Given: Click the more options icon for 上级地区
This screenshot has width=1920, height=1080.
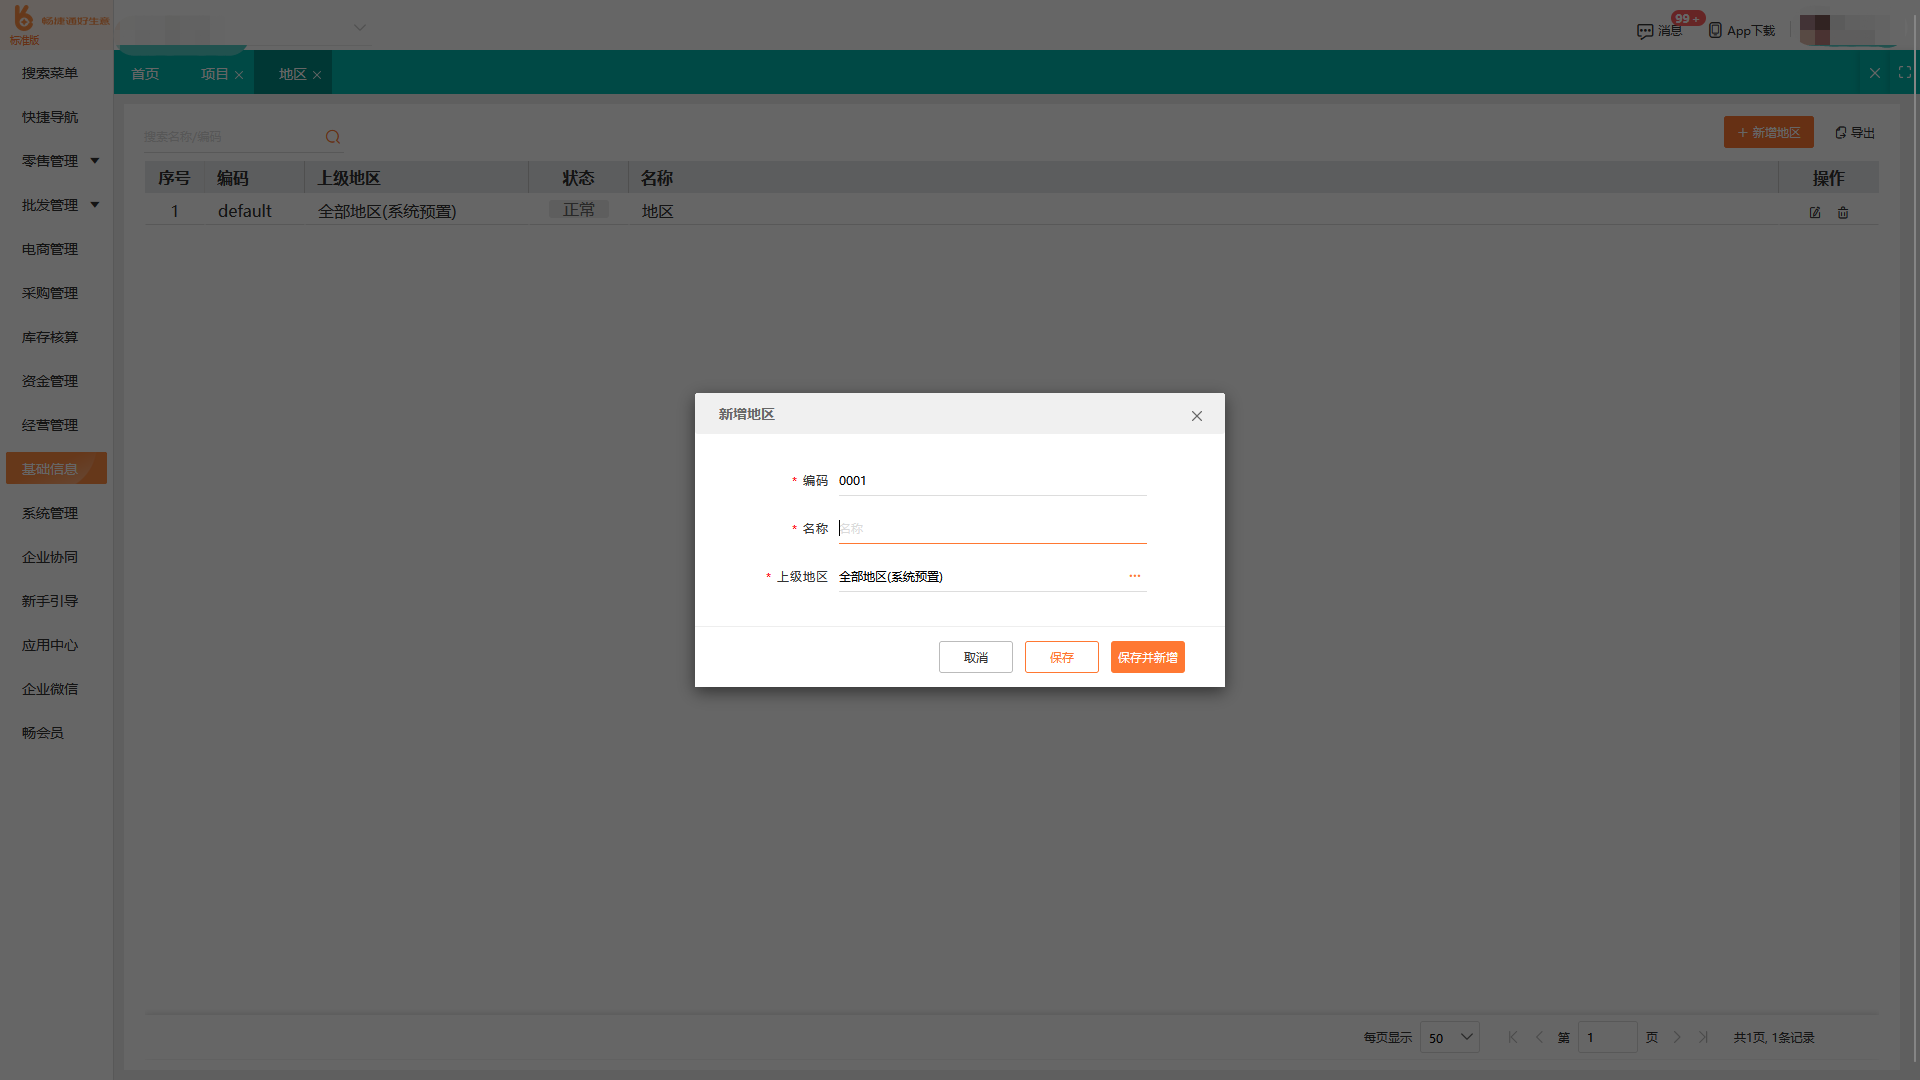Looking at the screenshot, I should [1134, 575].
